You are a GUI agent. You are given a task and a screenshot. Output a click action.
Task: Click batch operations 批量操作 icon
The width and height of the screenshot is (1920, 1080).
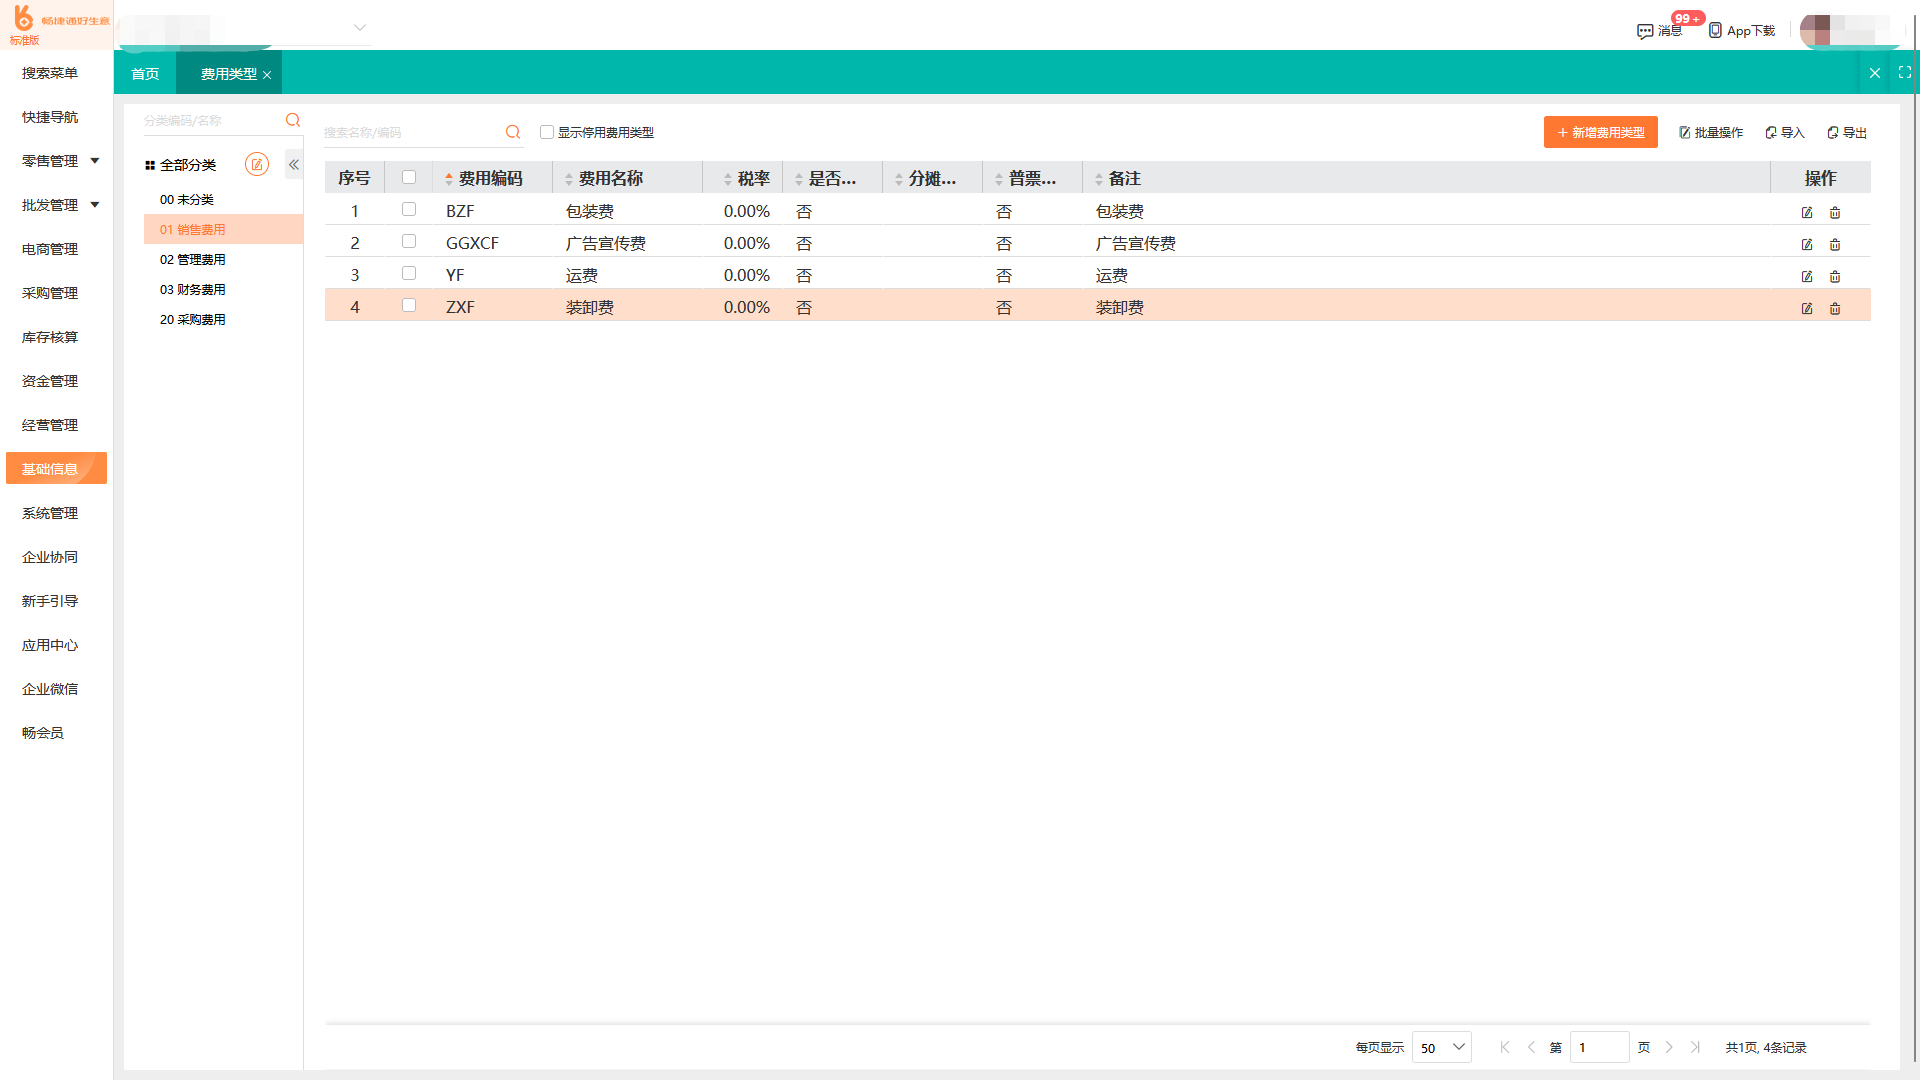coord(1709,131)
